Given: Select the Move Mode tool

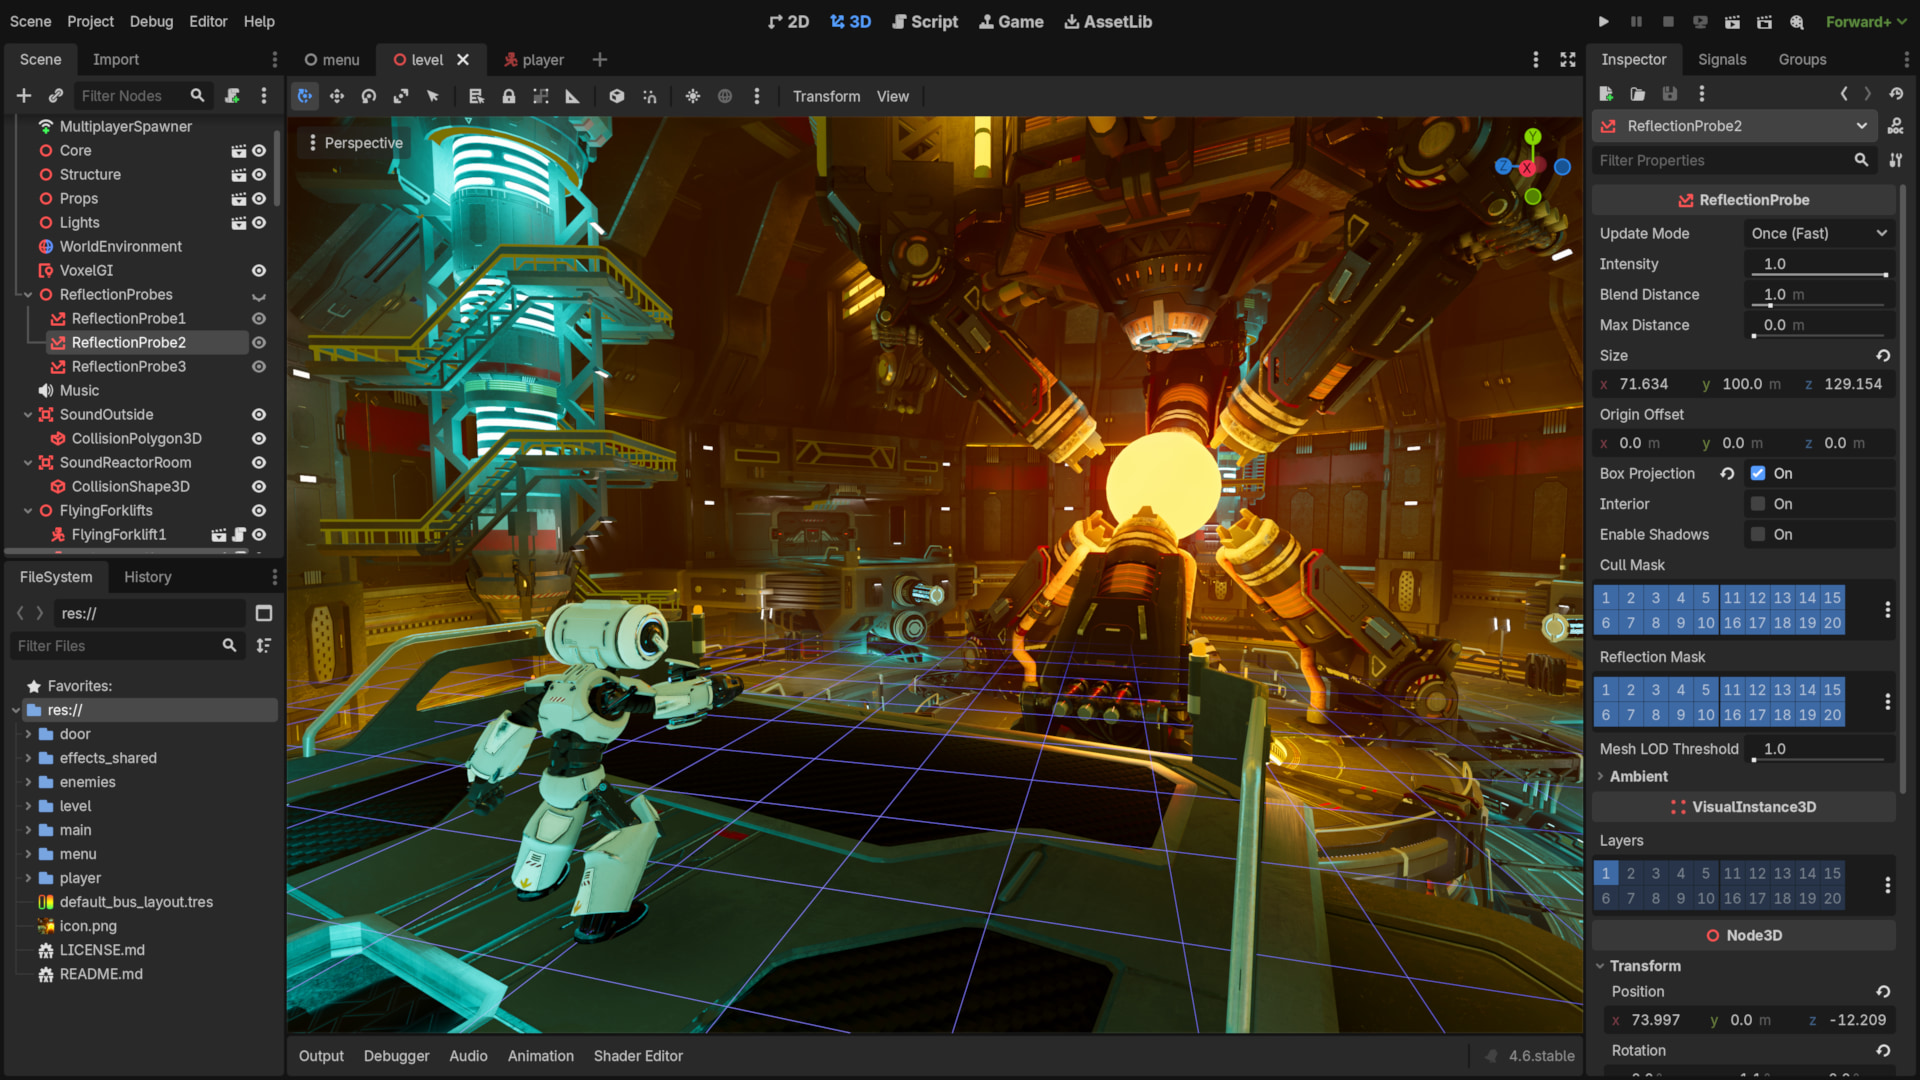Looking at the screenshot, I should point(337,96).
